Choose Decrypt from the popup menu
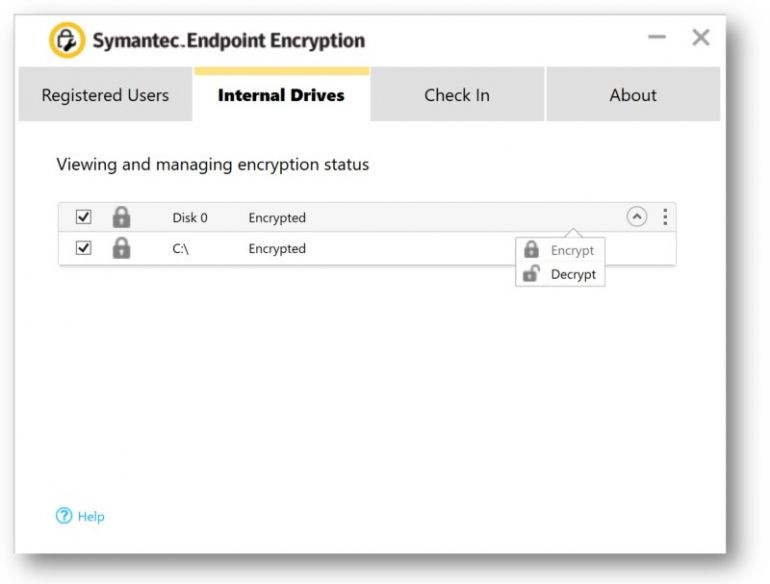Viewport: 770px width, 584px height. pos(573,275)
